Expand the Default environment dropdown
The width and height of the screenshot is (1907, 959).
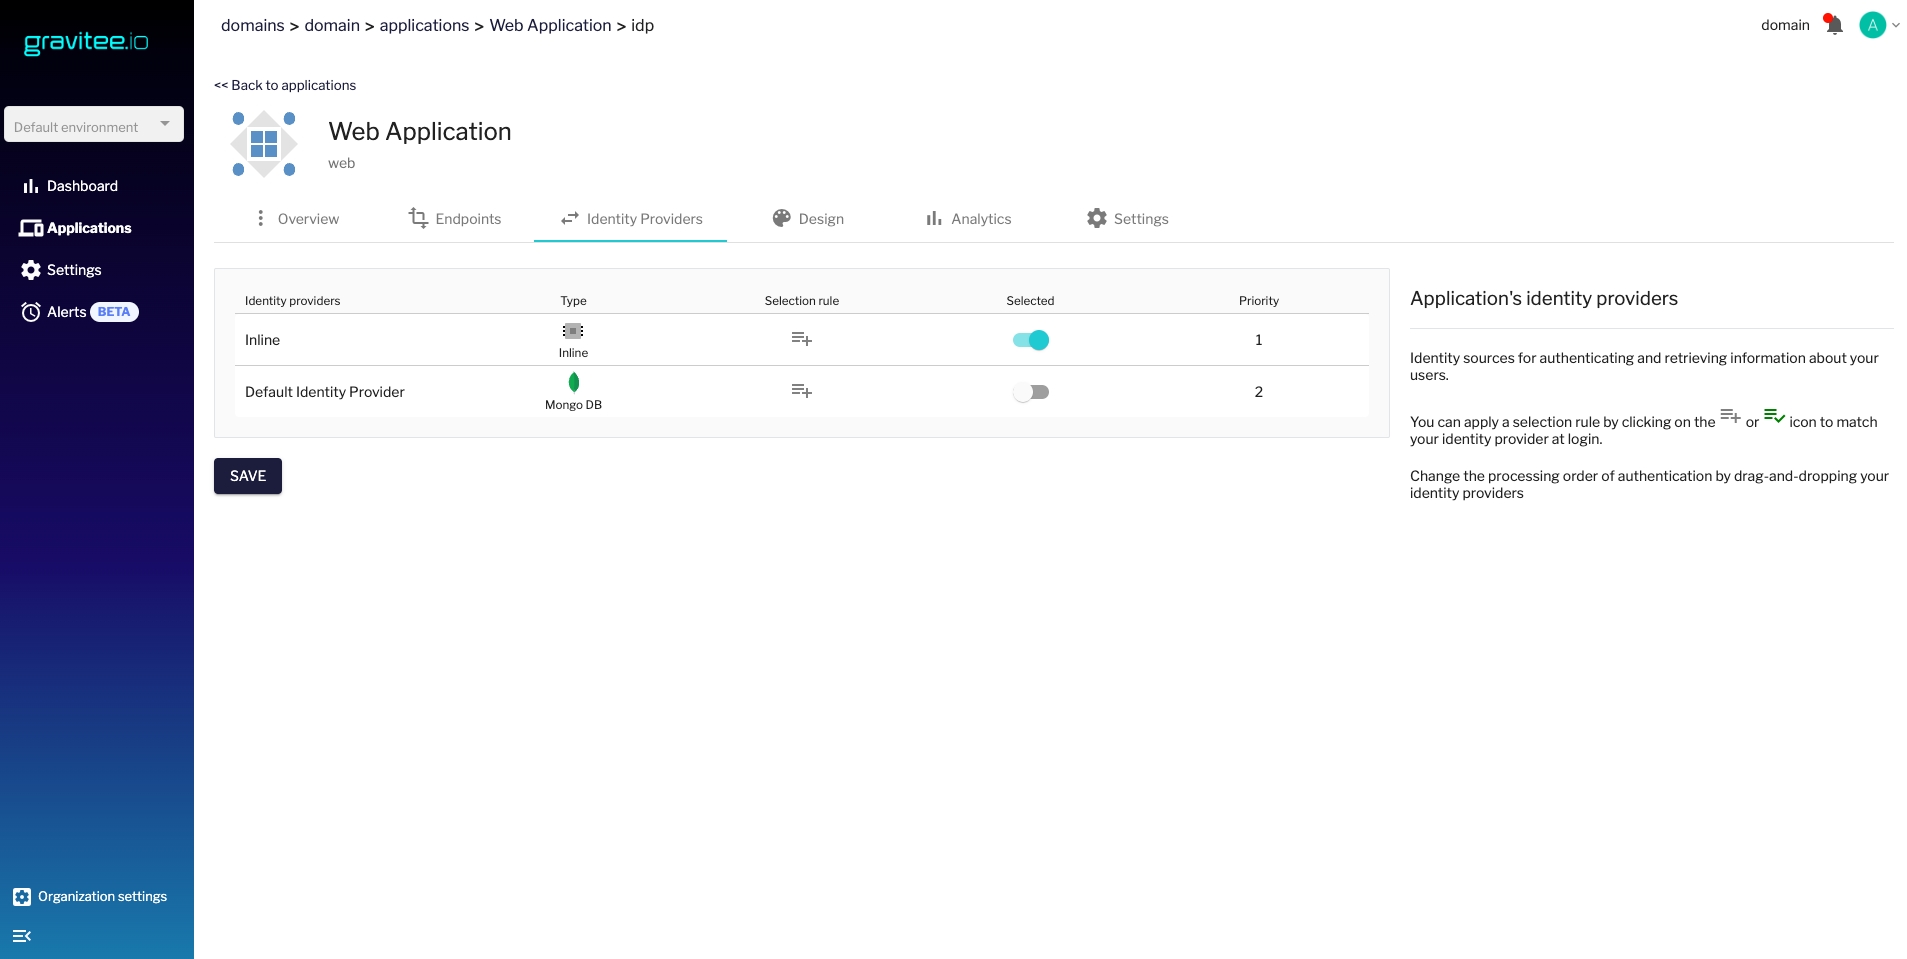coord(94,125)
